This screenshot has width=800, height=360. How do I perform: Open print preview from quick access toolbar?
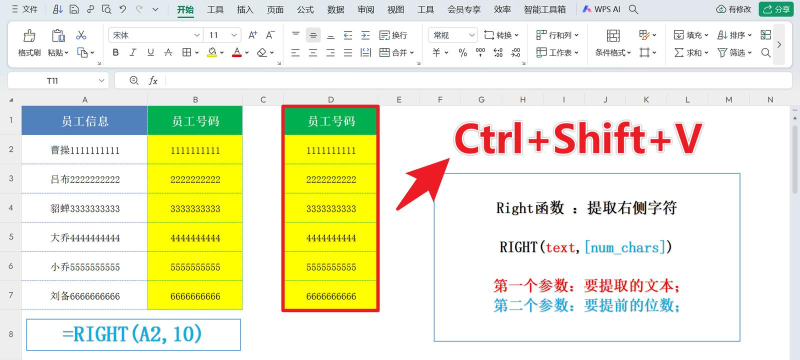tap(106, 9)
